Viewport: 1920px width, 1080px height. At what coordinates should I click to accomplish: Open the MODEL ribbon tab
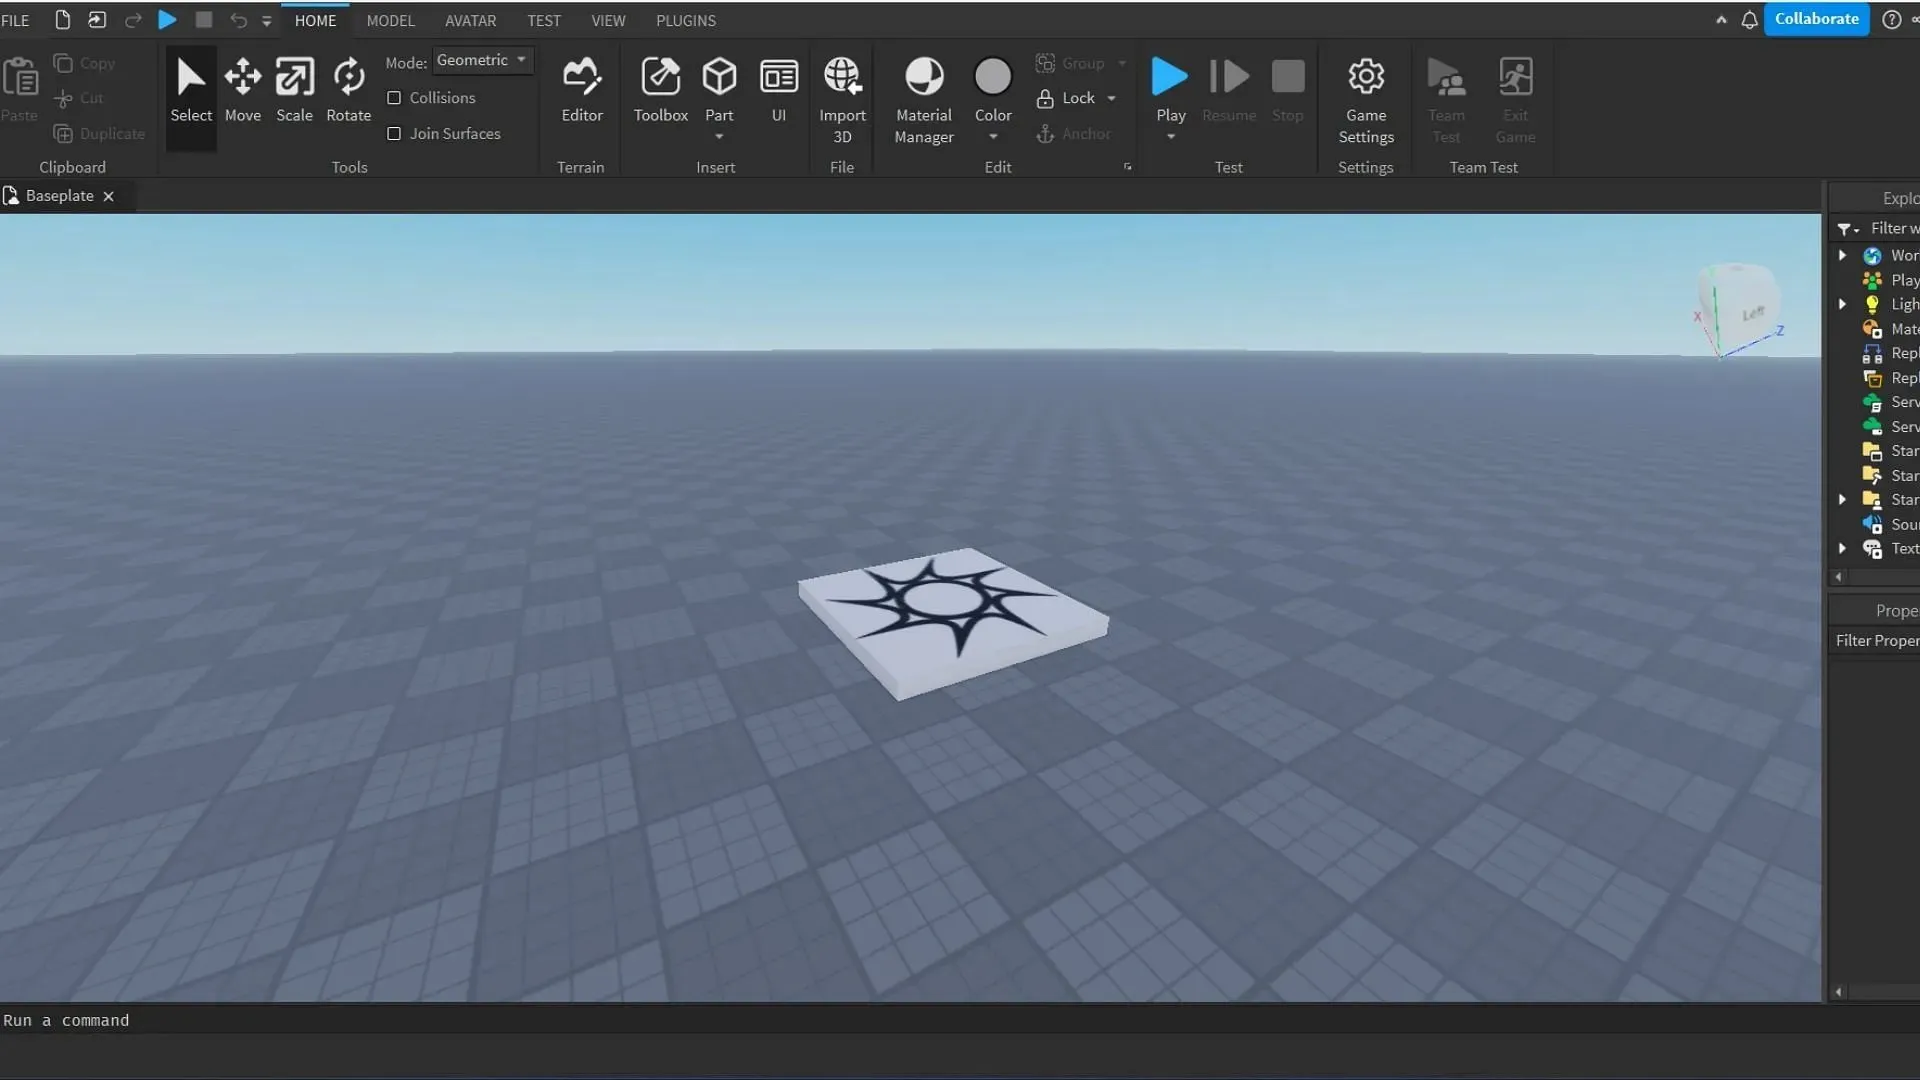click(x=390, y=20)
